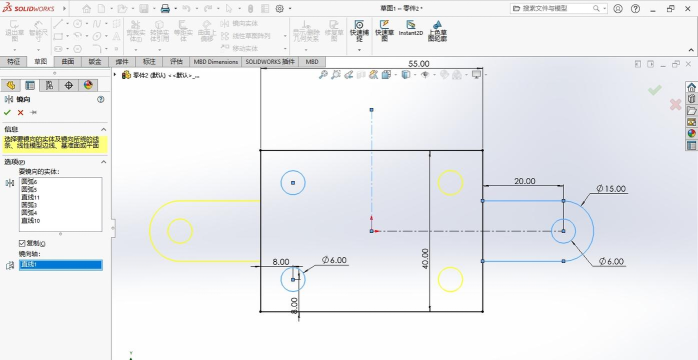The height and width of the screenshot is (360, 698).
Task: Open the DisplayManager color ball tab icon
Action: 88,85
